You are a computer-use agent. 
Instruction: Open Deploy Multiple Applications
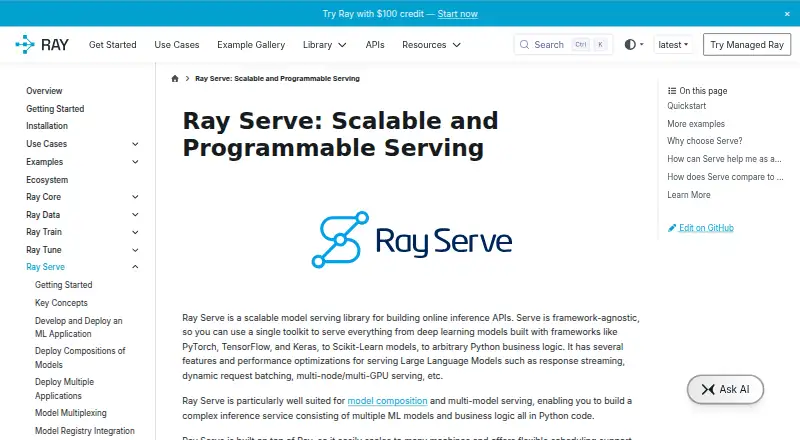point(64,388)
